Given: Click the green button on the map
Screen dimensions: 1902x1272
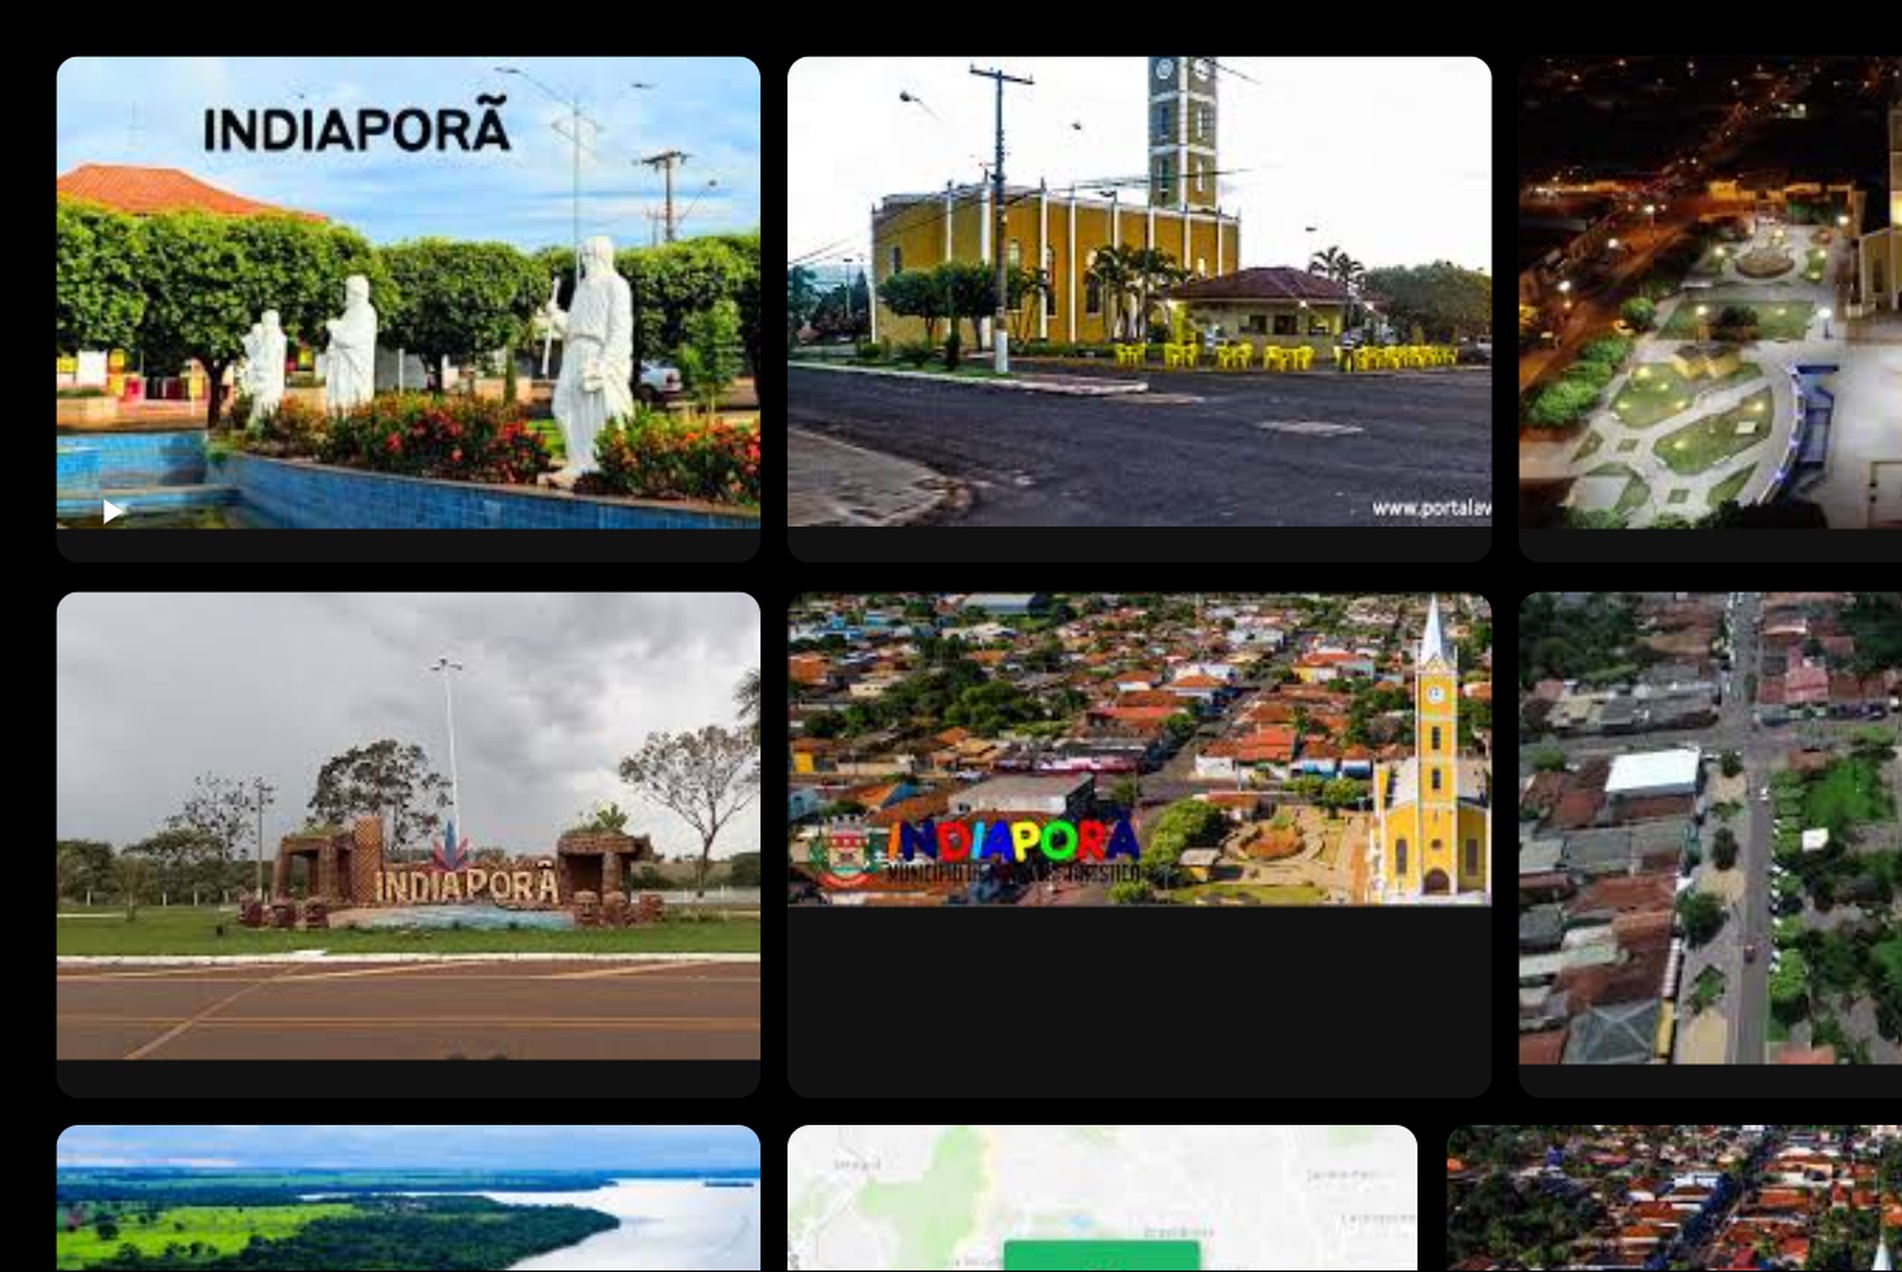Looking at the screenshot, I should [x=1101, y=1257].
